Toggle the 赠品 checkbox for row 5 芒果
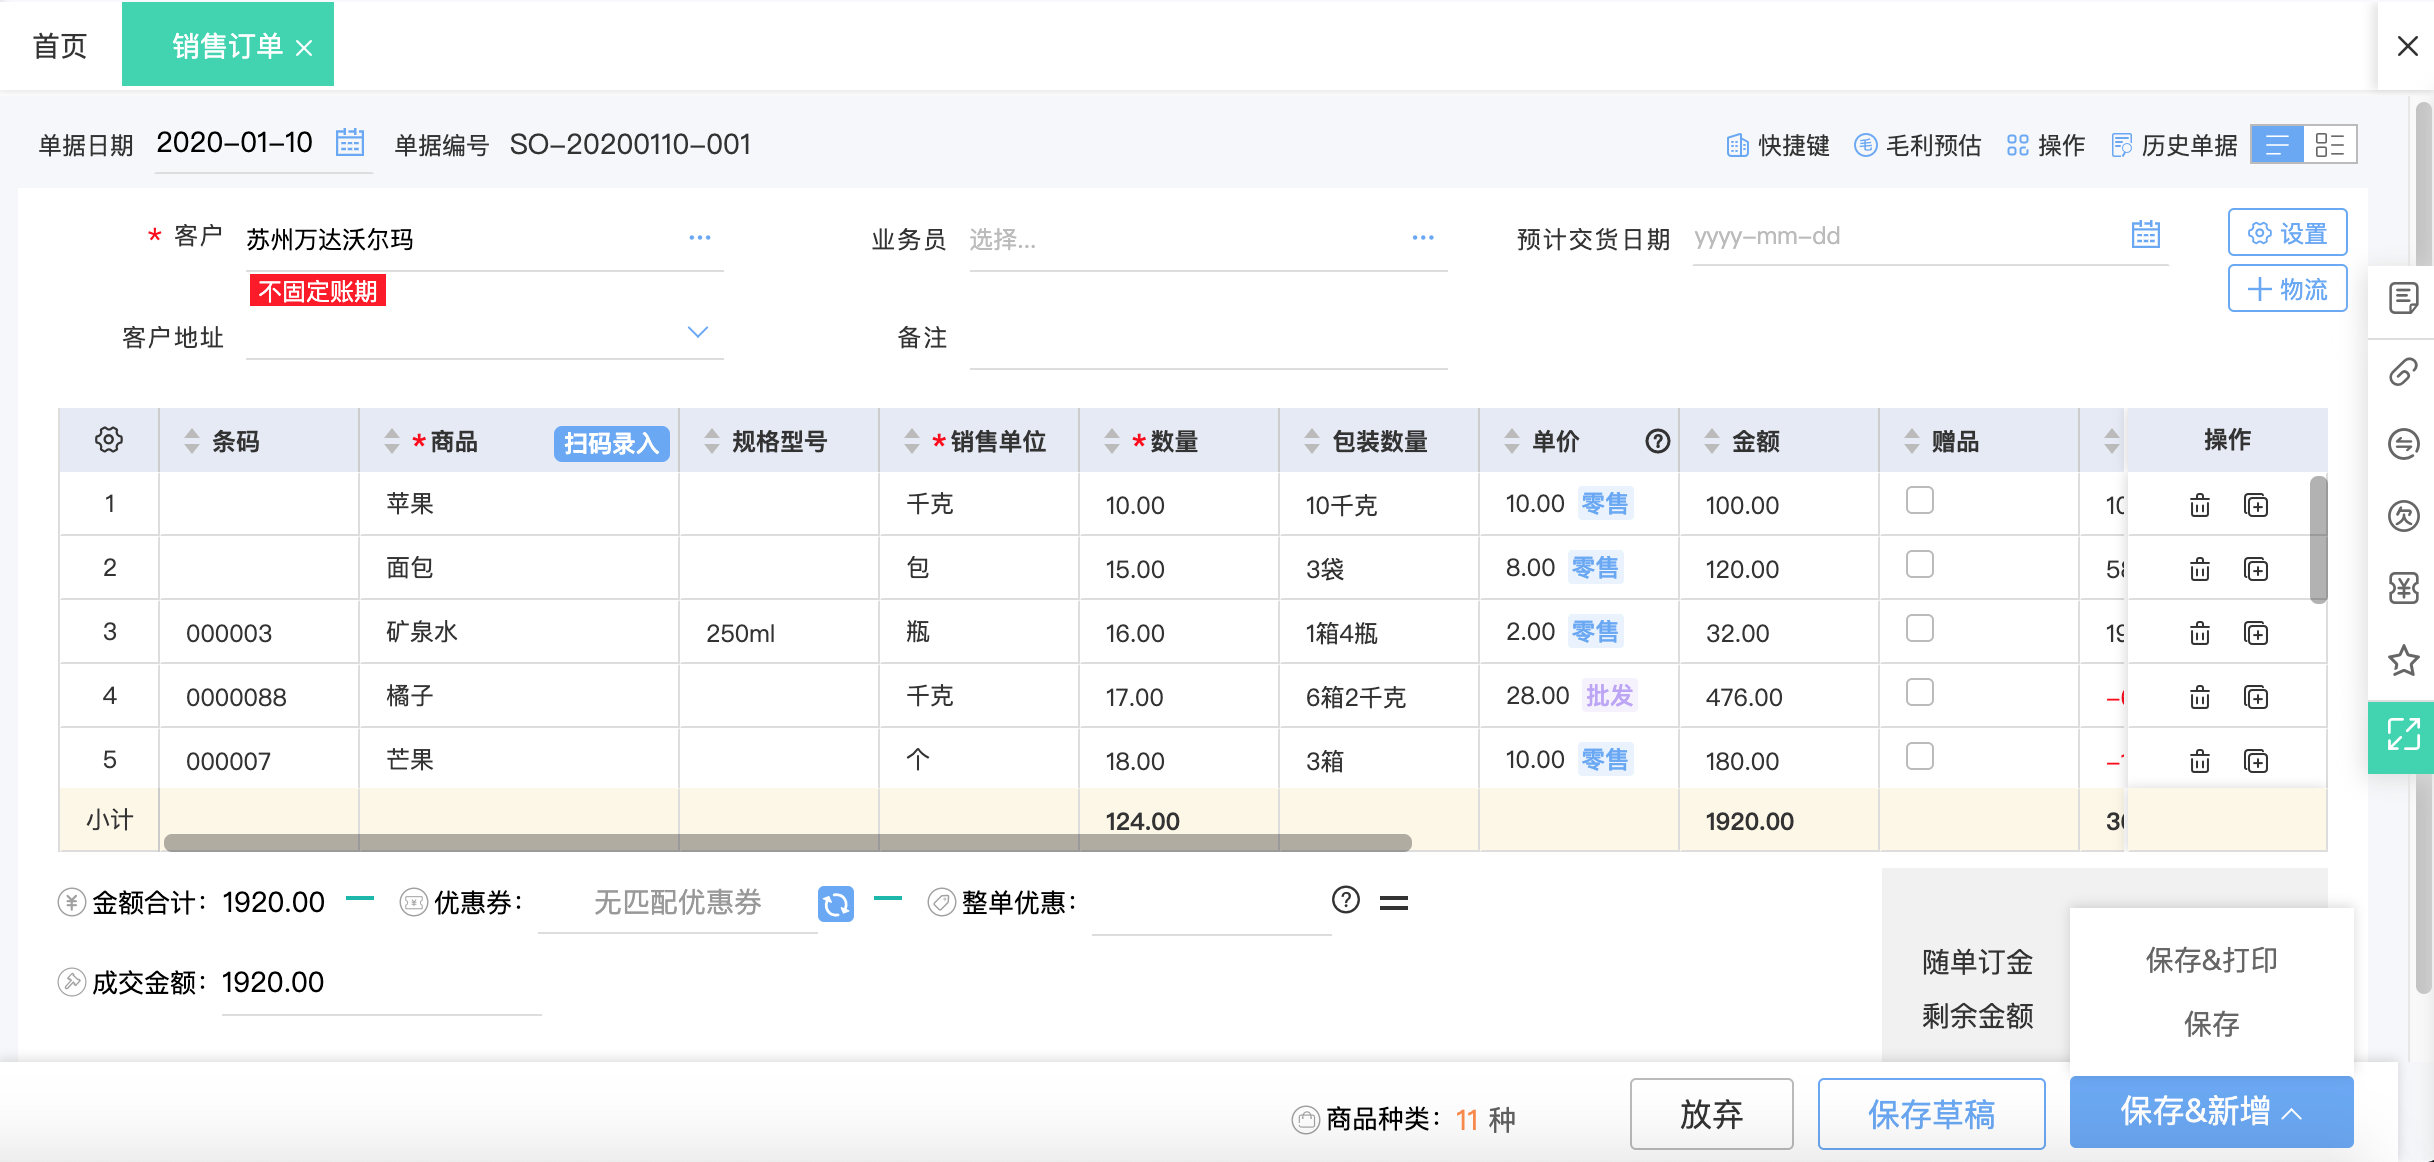Screen dimensions: 2434x1162 tap(1920, 757)
